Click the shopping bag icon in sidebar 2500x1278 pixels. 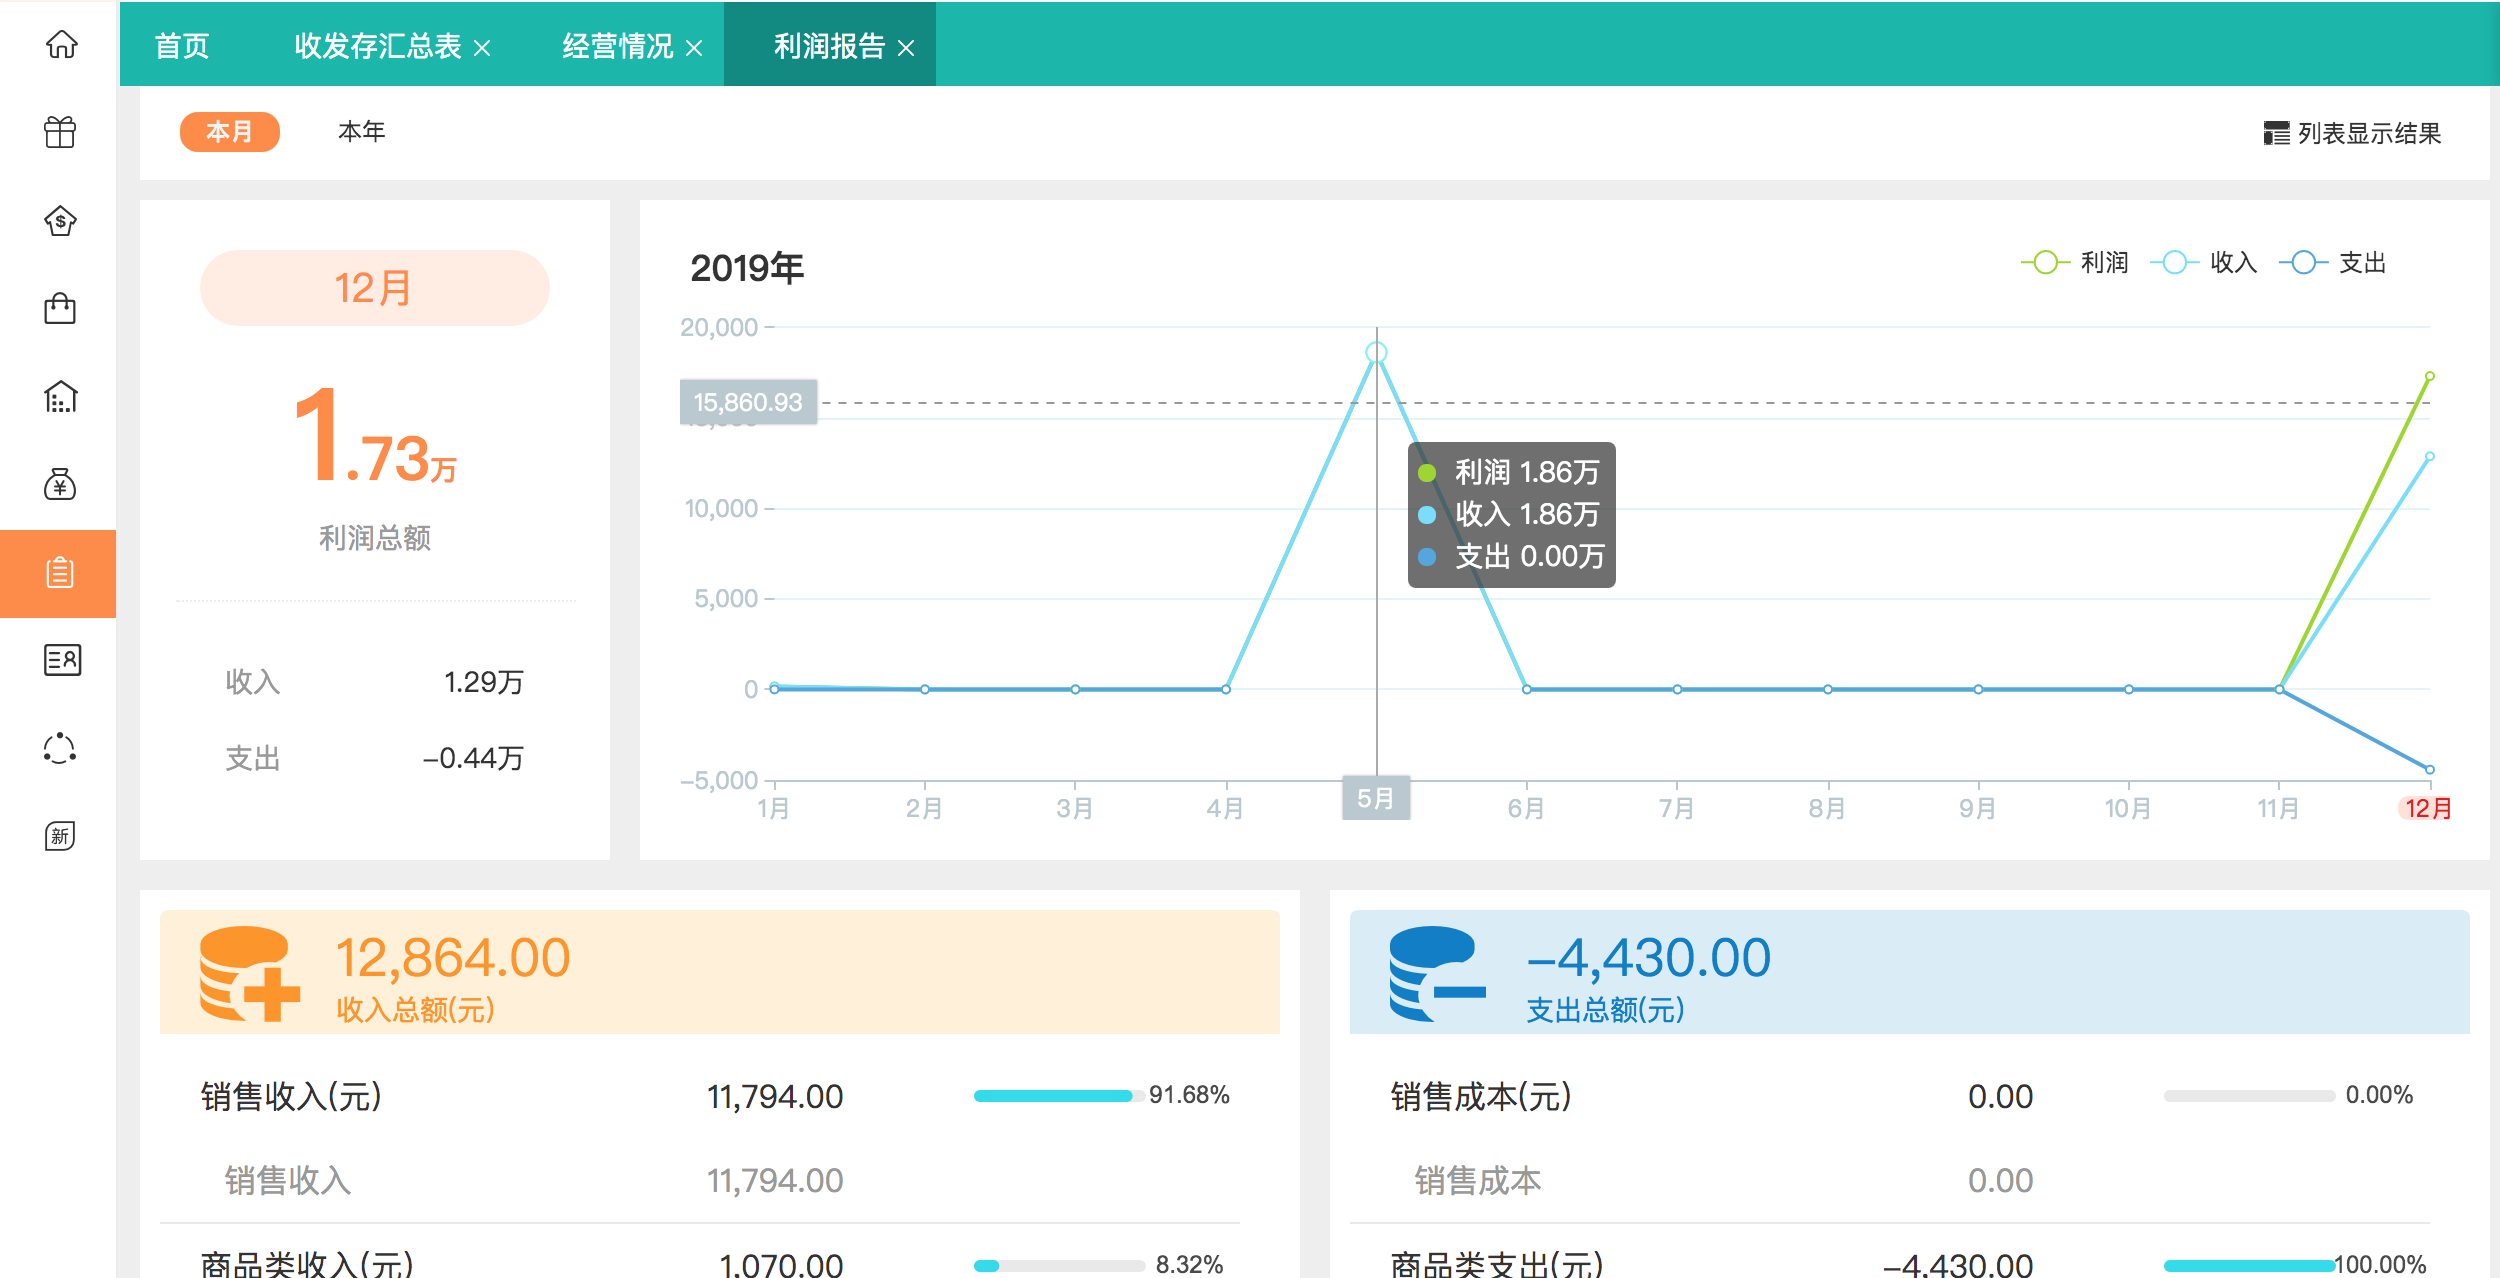(x=62, y=308)
